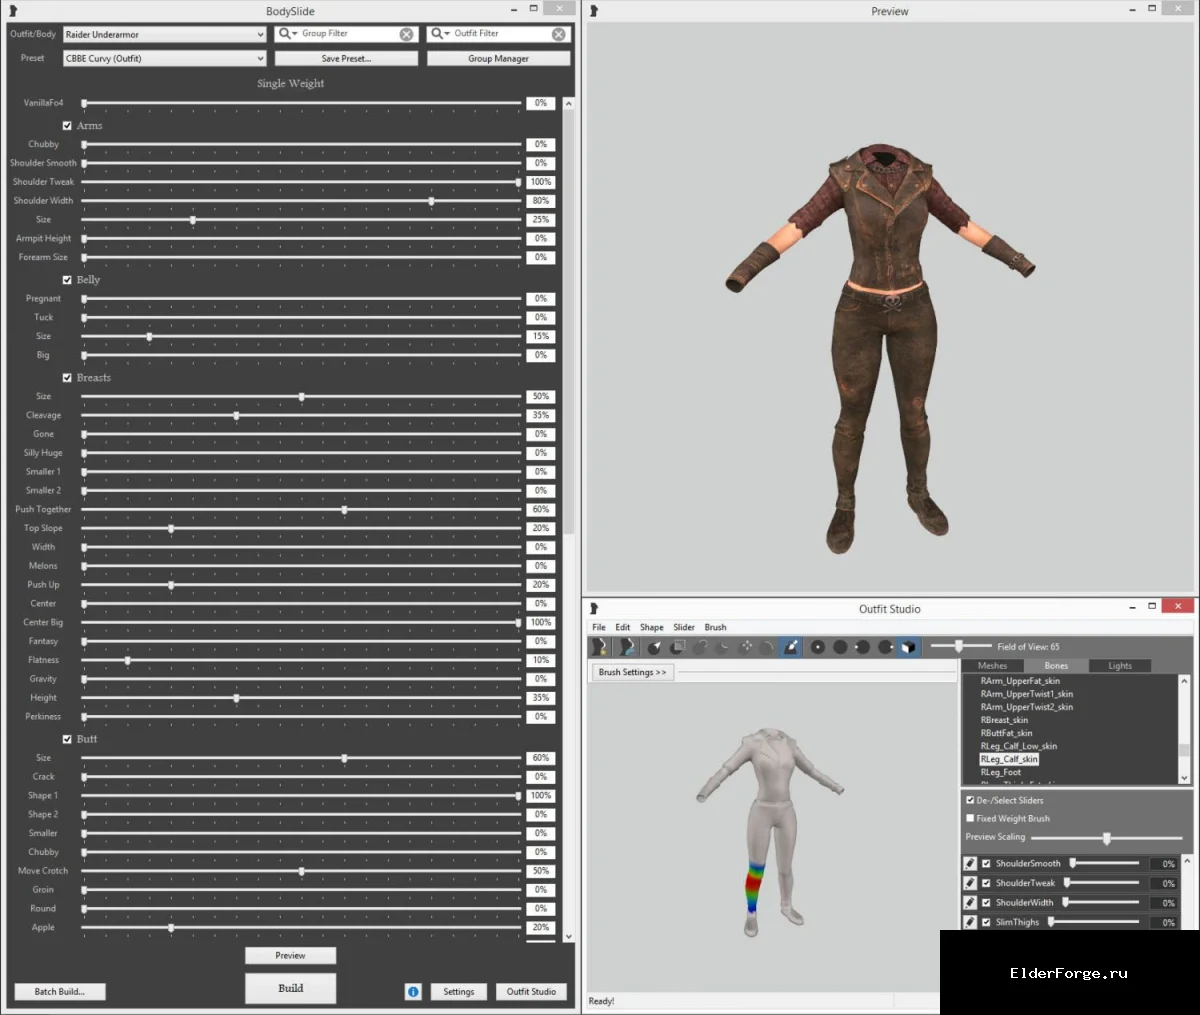The image size is (1200, 1015).
Task: Select the Inflate brush in the toolbar
Action: point(702,647)
